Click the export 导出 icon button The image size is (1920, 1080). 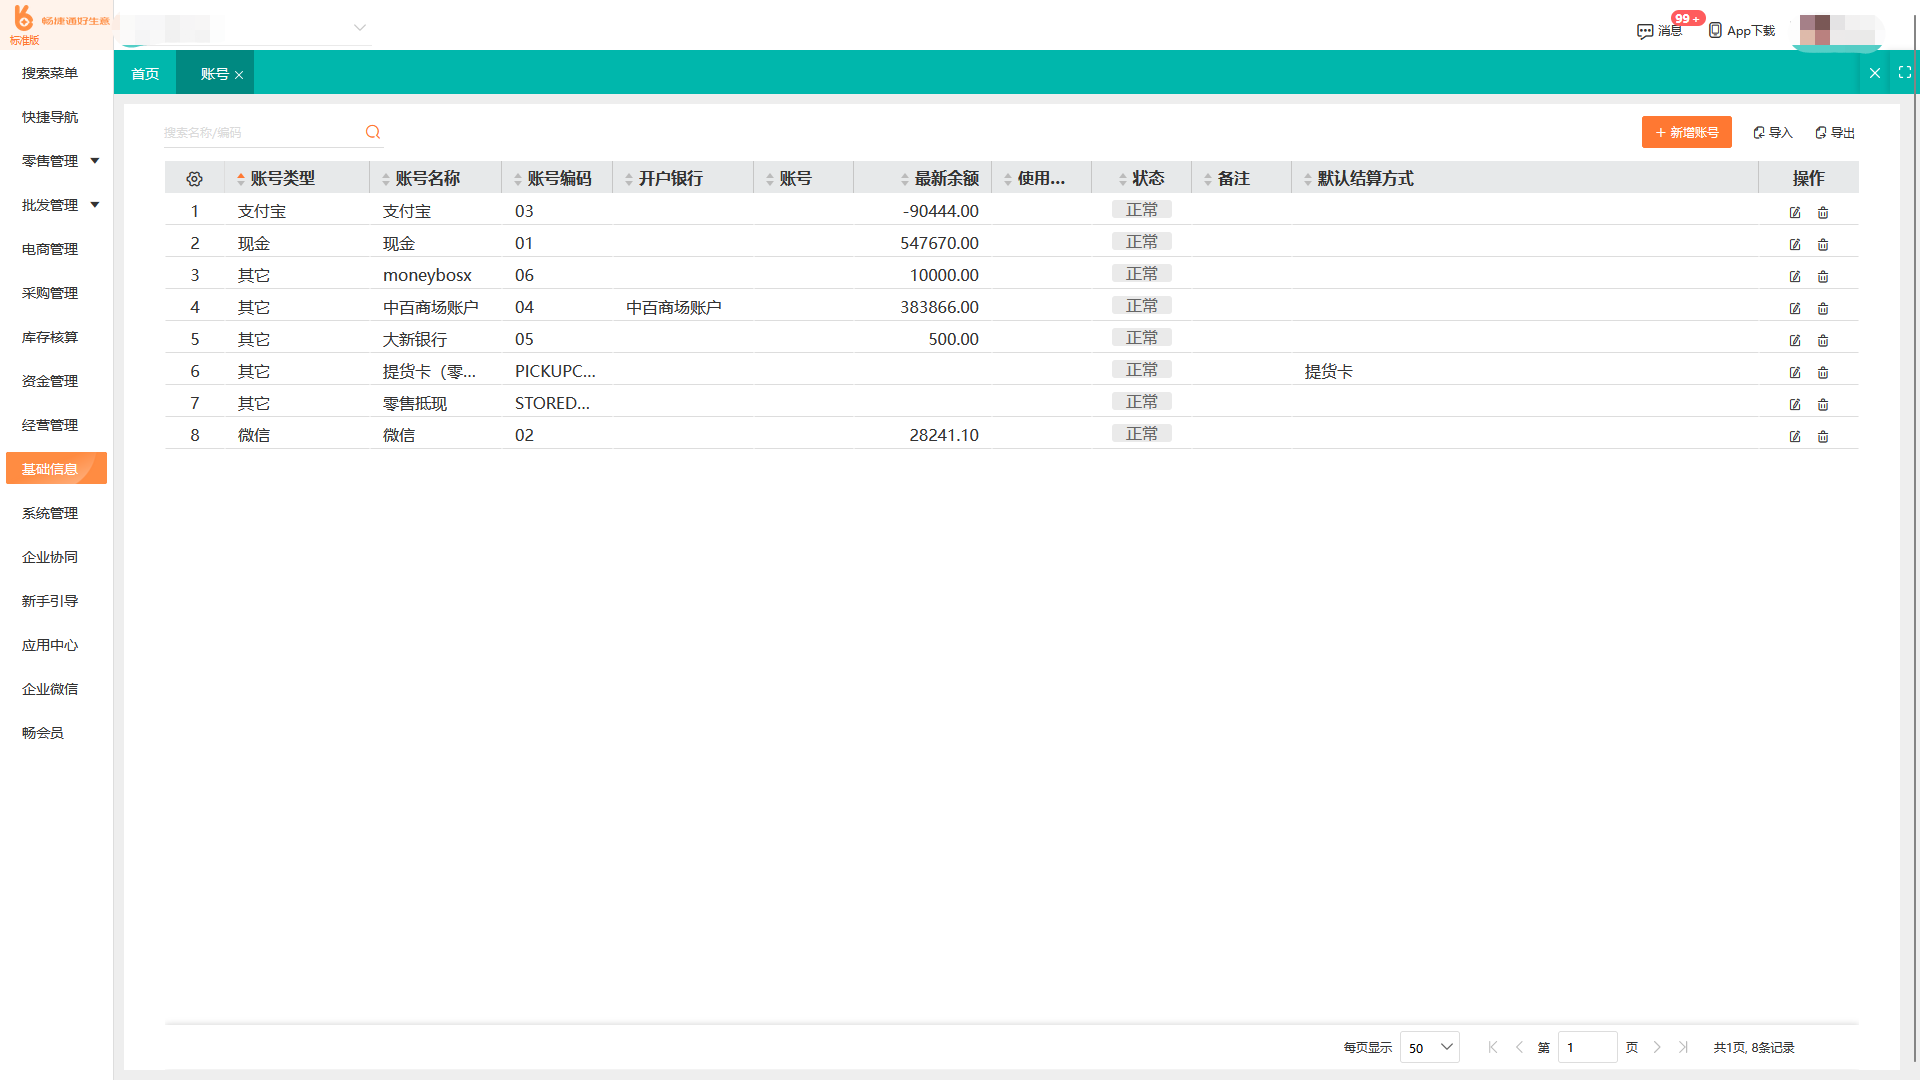(1834, 132)
